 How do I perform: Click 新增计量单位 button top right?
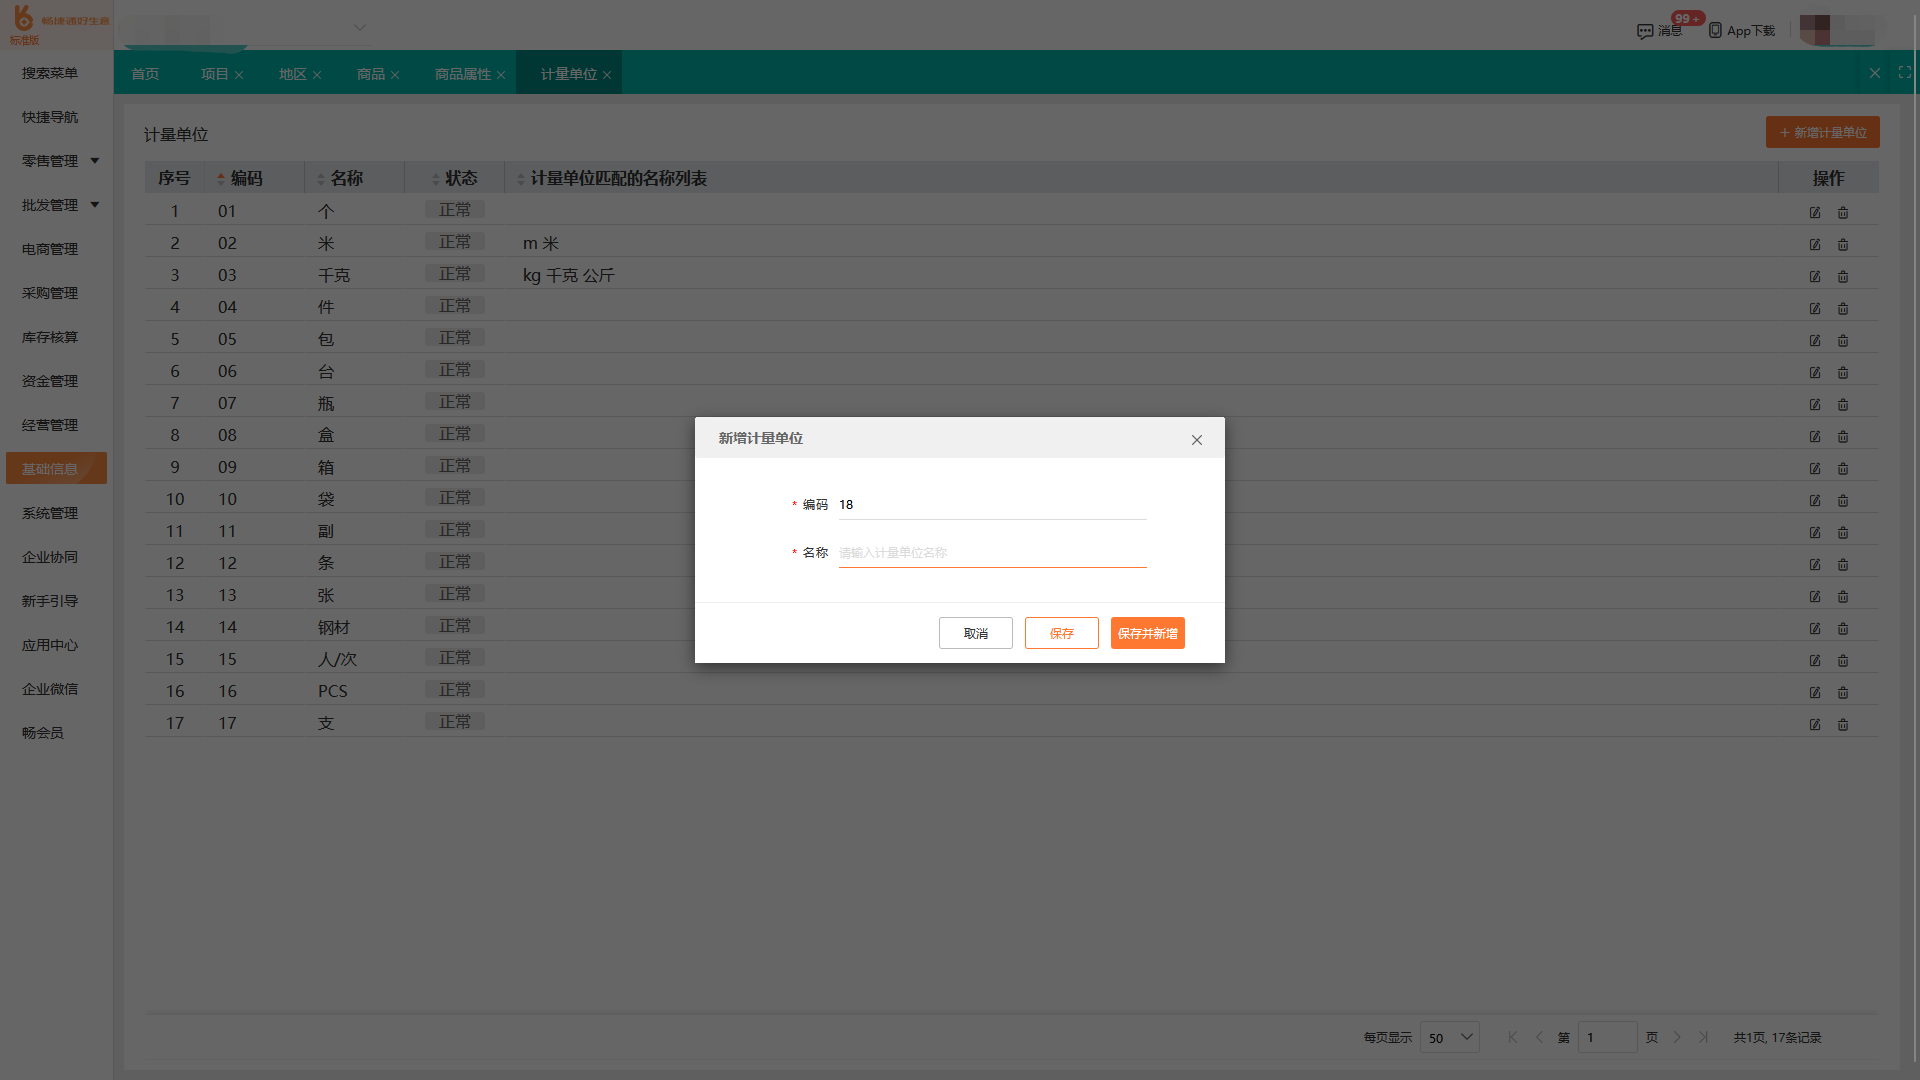1822,132
